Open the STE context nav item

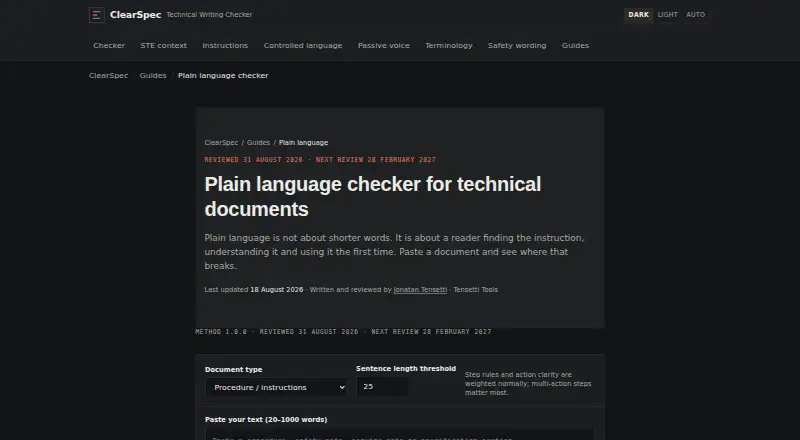tap(163, 45)
